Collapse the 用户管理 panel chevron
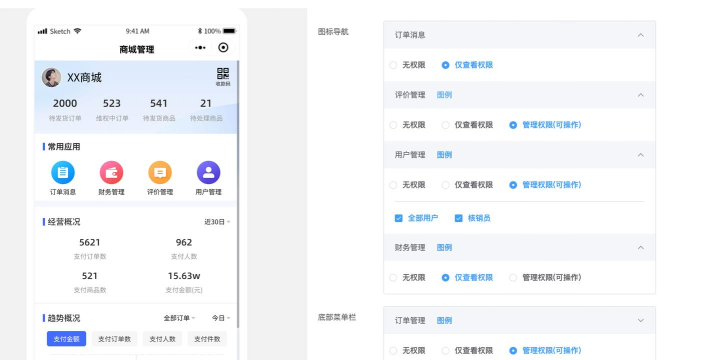 tap(641, 155)
